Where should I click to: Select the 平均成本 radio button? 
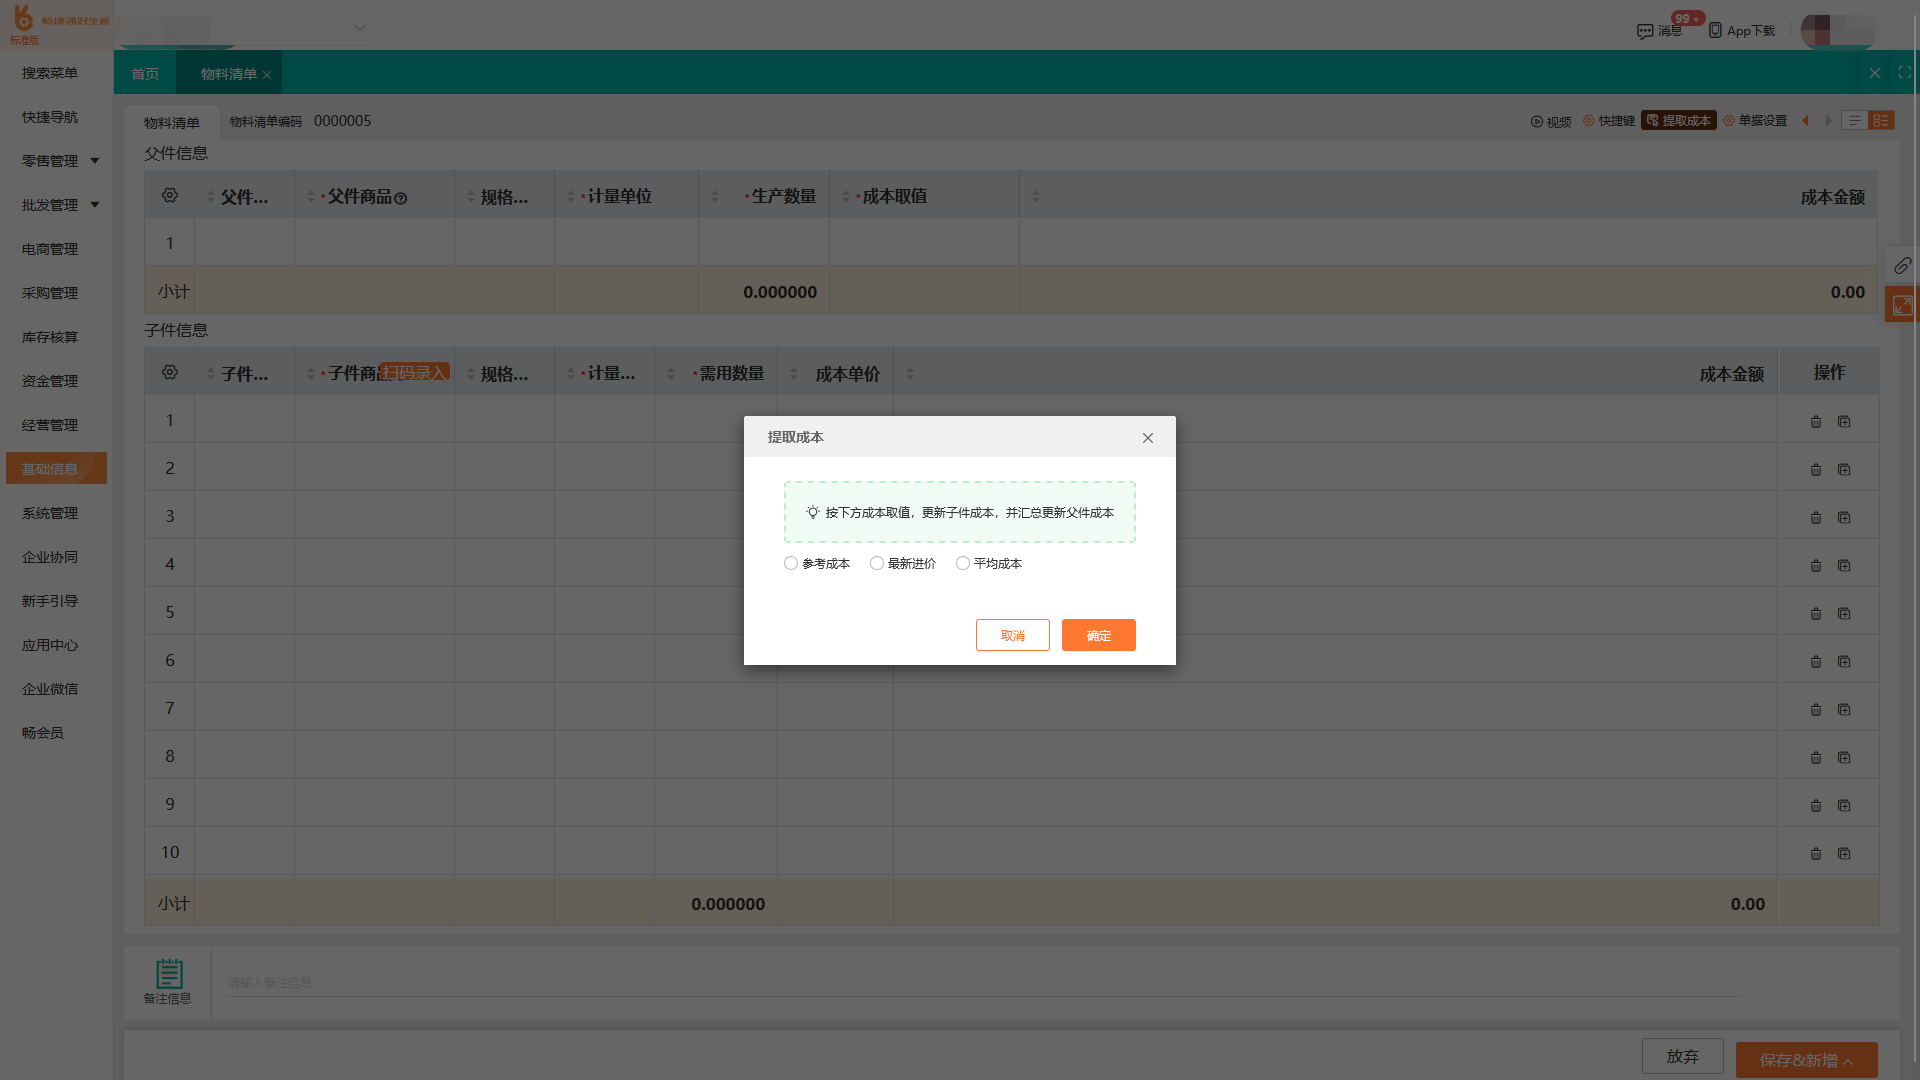tap(961, 563)
